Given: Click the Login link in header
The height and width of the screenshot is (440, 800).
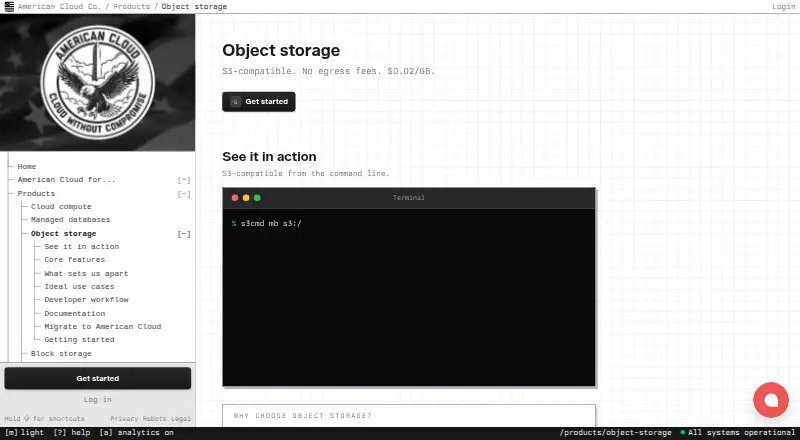Looking at the screenshot, I should pyautogui.click(x=783, y=7).
